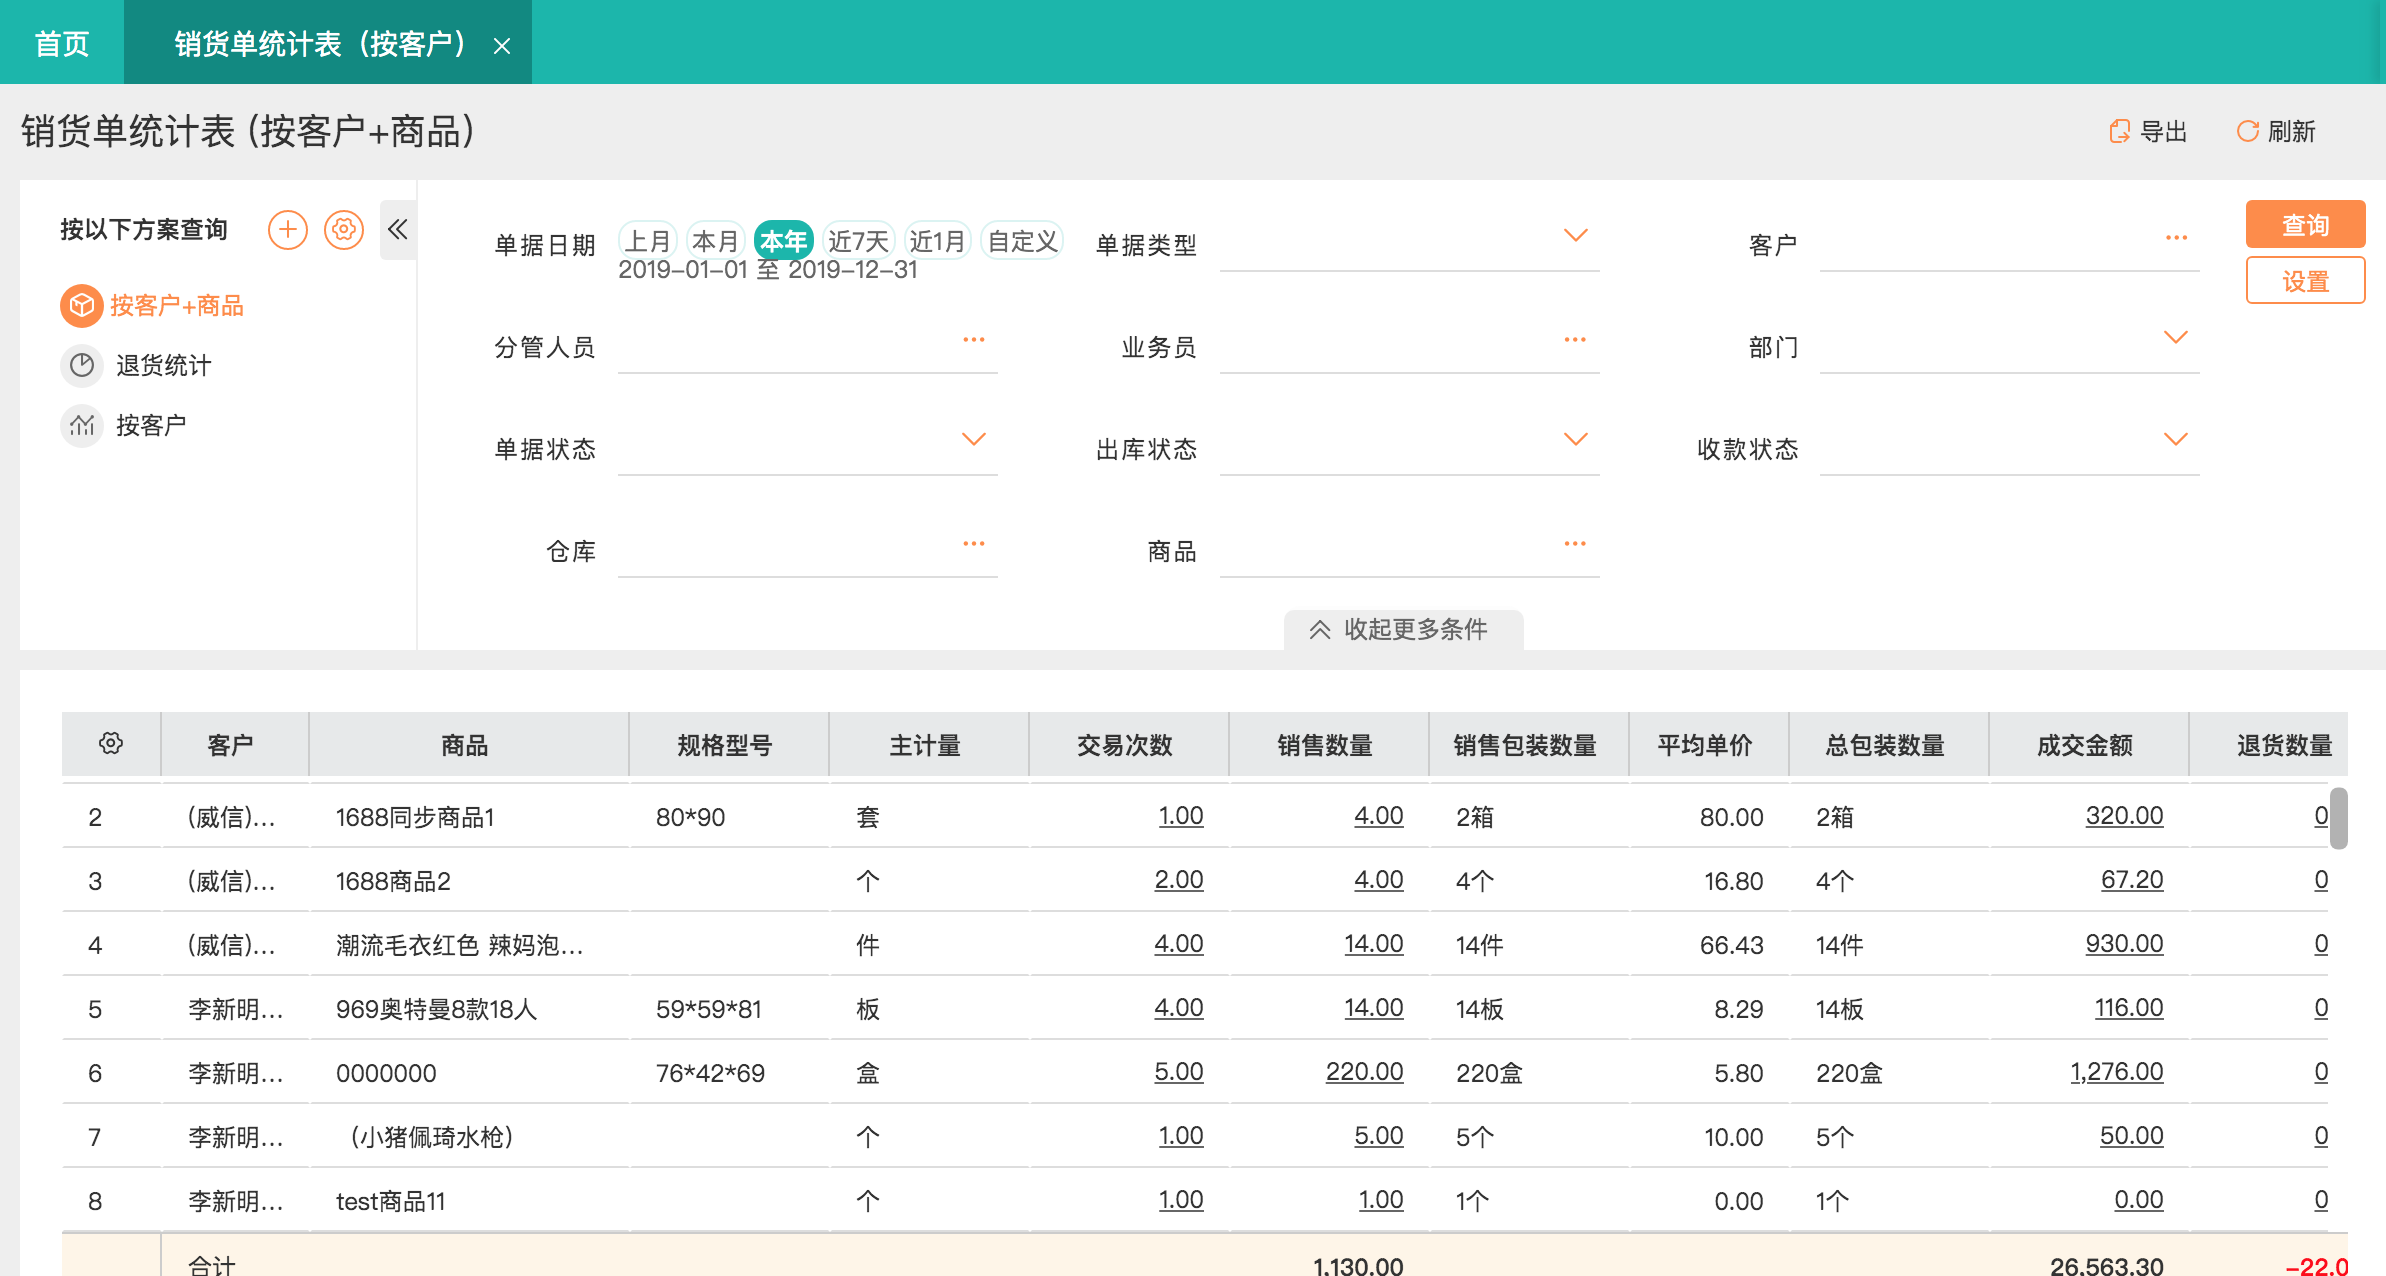Expand the 出库状态 dropdown
Viewport: 2386px width, 1276px height.
coord(1576,442)
